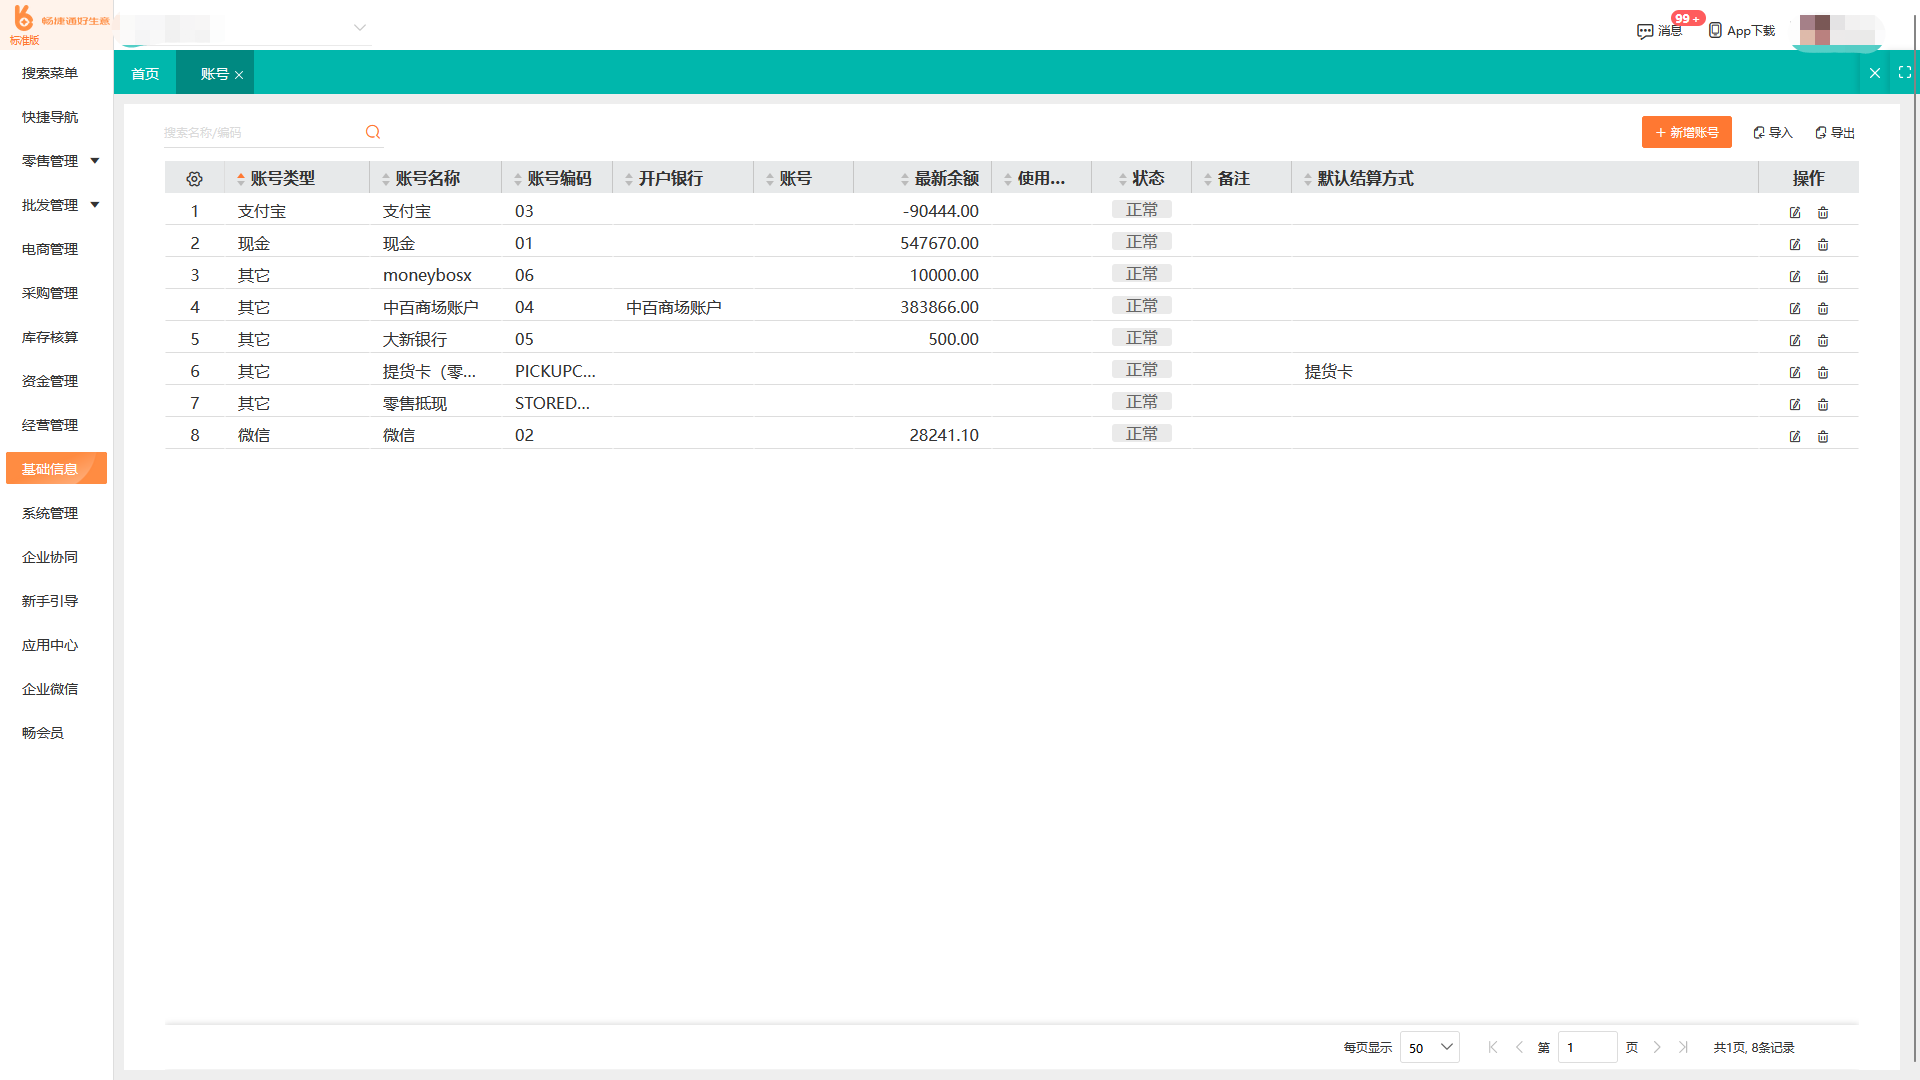The image size is (1920, 1080).
Task: Click the delete icon for 现金 account
Action: pyautogui.click(x=1824, y=243)
